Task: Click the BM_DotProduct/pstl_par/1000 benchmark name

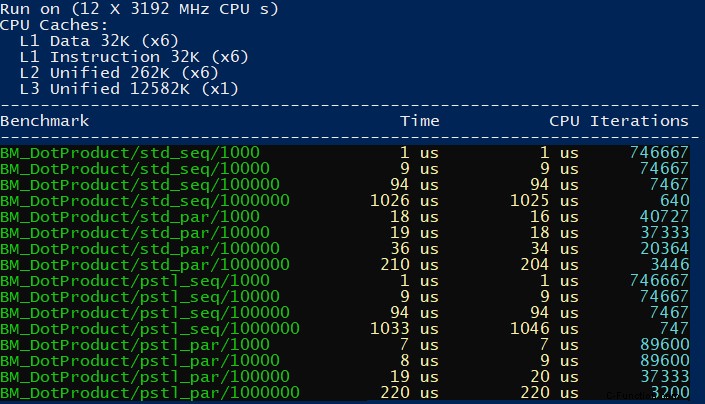Action: coord(135,345)
